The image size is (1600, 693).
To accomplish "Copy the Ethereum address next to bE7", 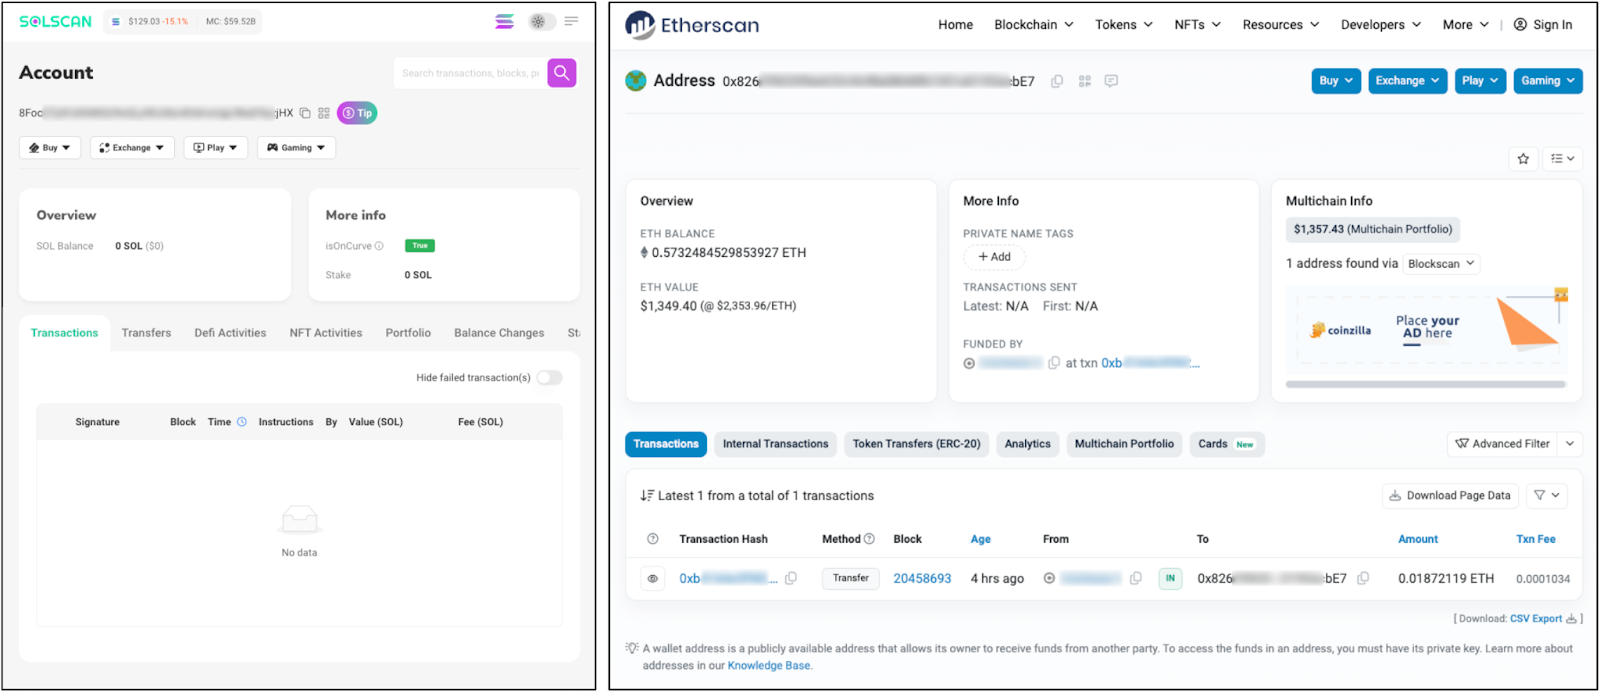I will 1057,81.
